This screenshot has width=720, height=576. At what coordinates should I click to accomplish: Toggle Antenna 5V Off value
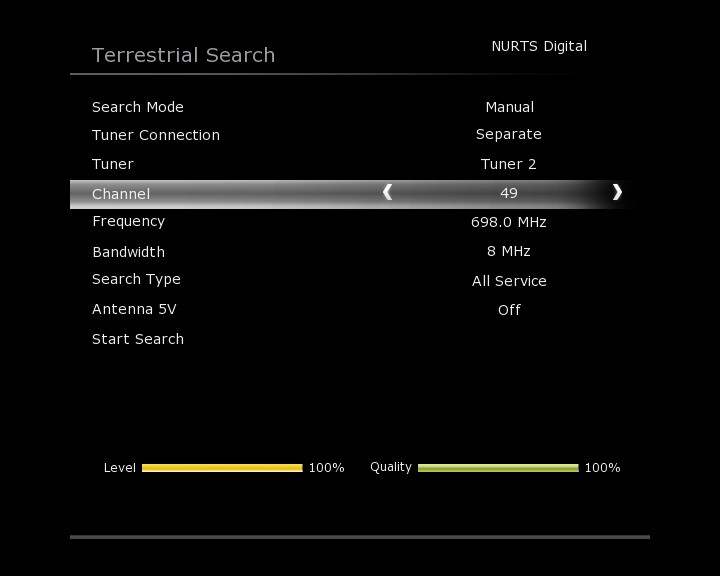point(509,310)
